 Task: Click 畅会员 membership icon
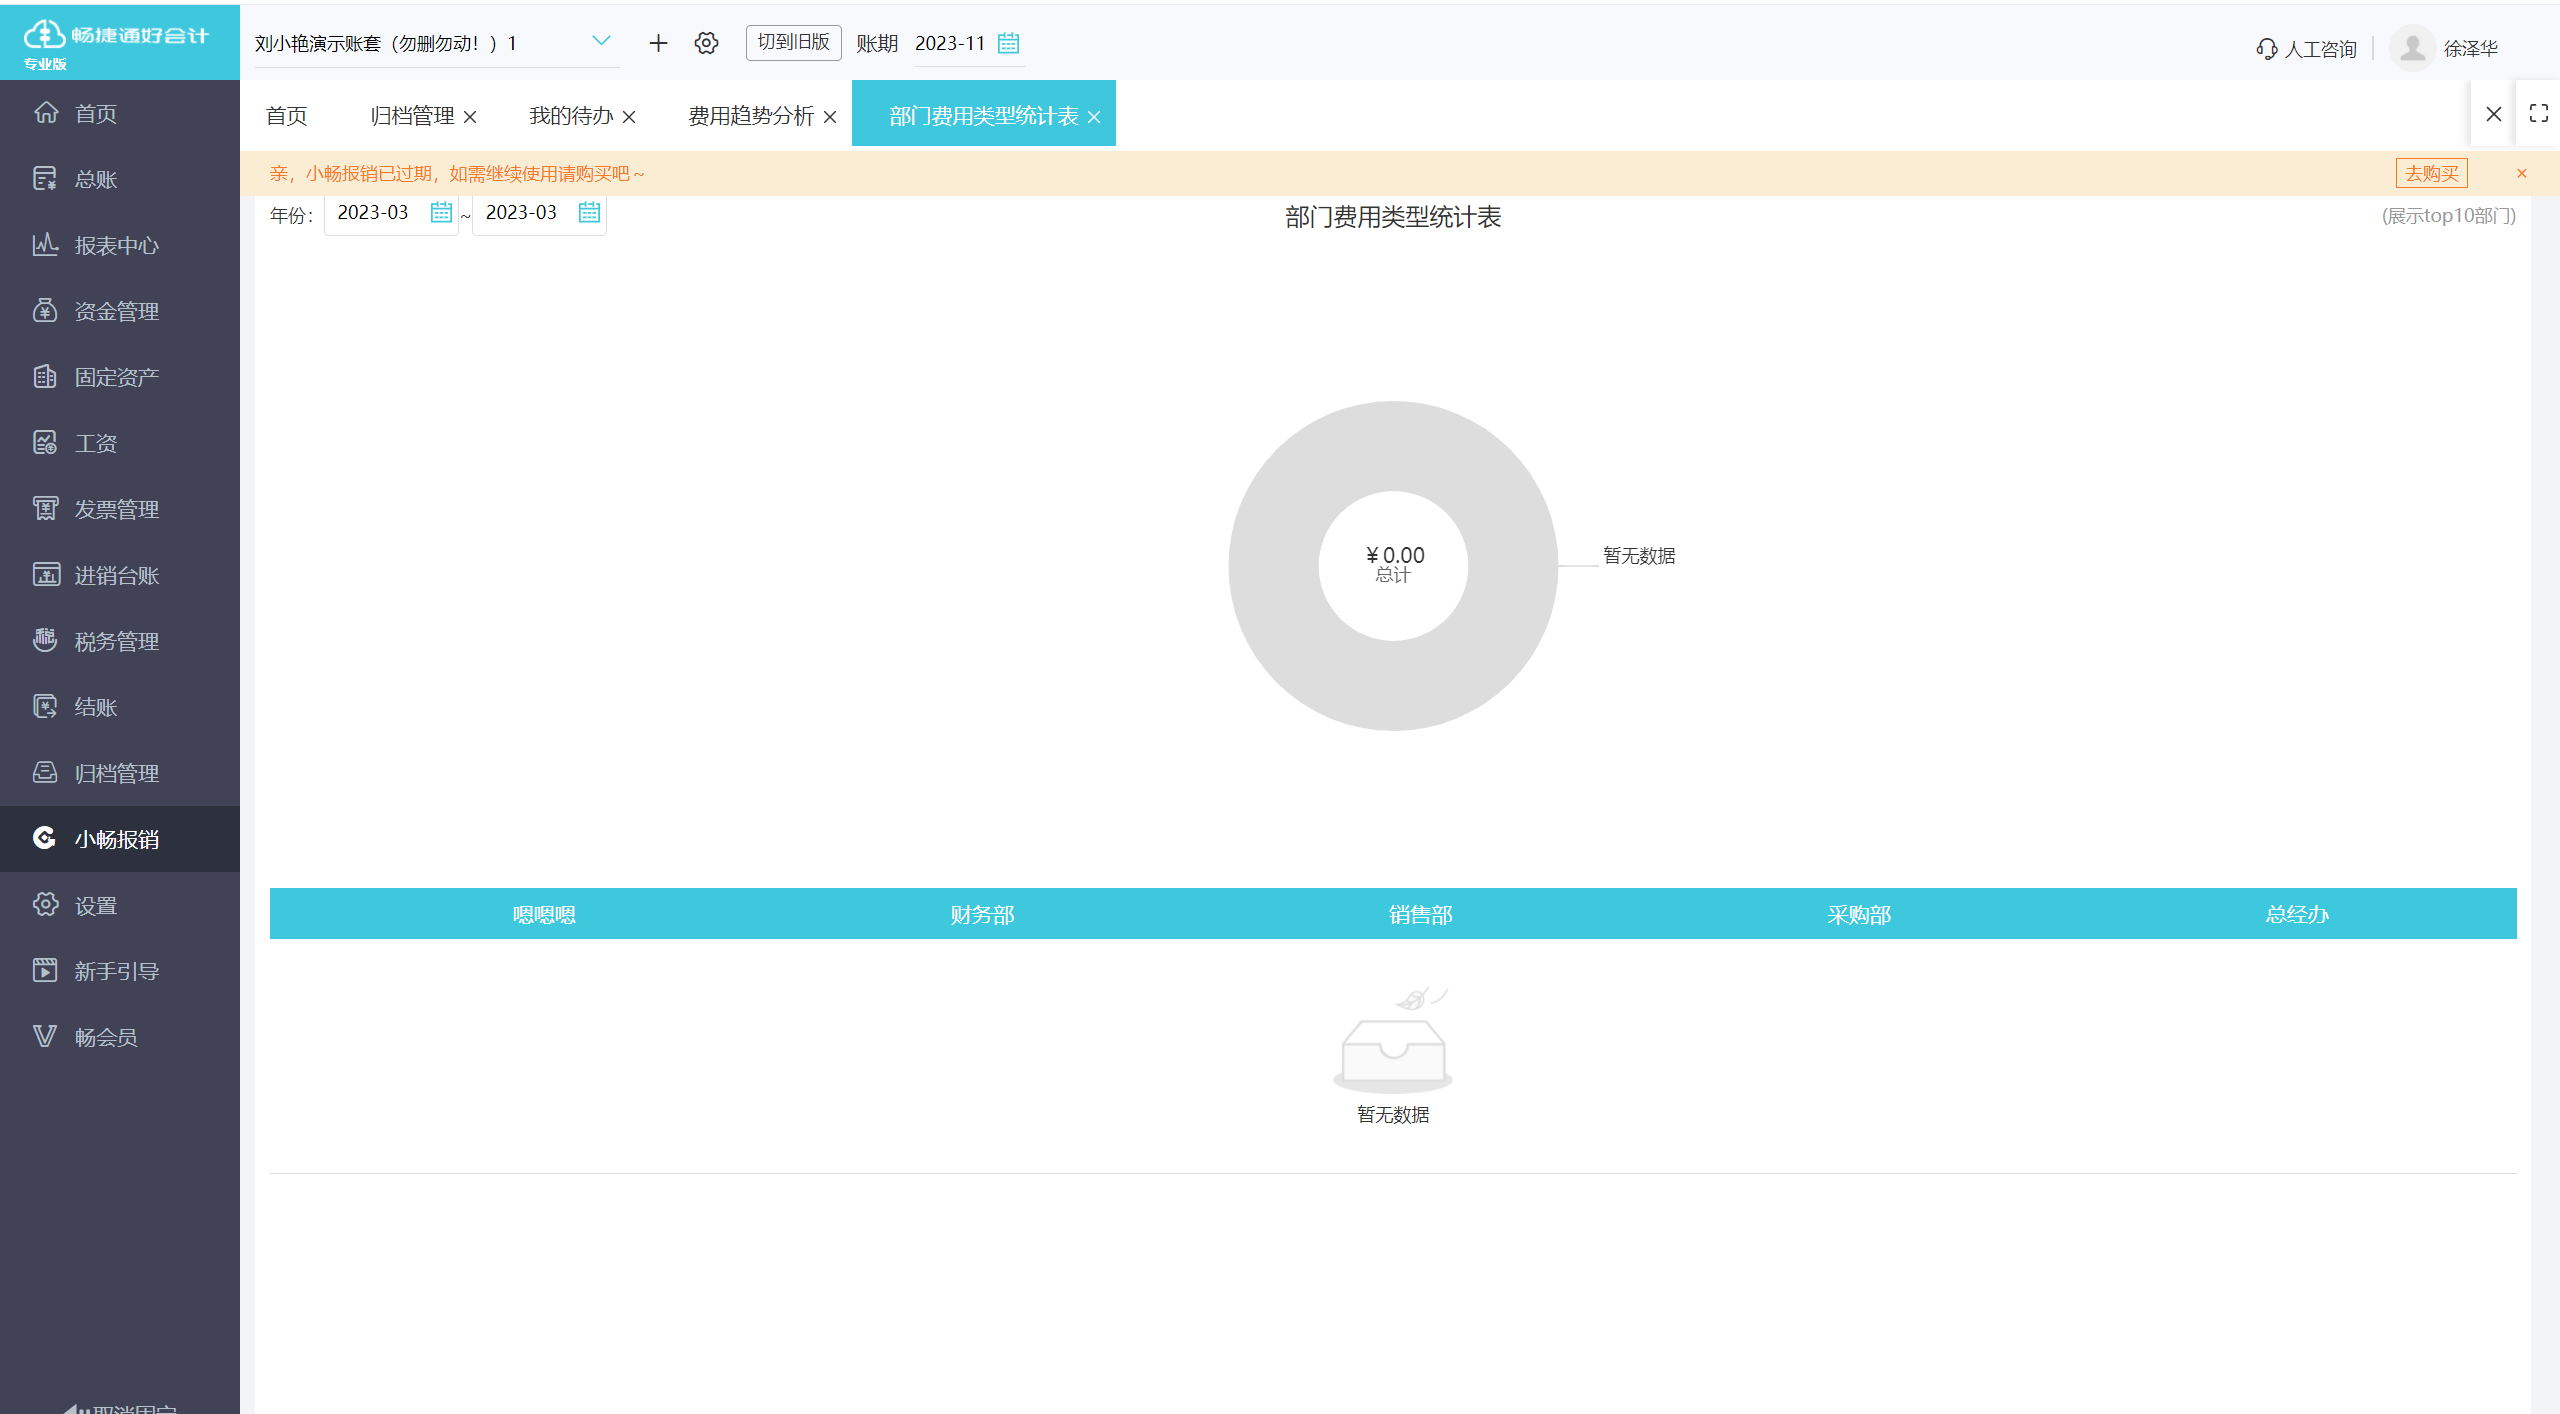click(x=42, y=1036)
